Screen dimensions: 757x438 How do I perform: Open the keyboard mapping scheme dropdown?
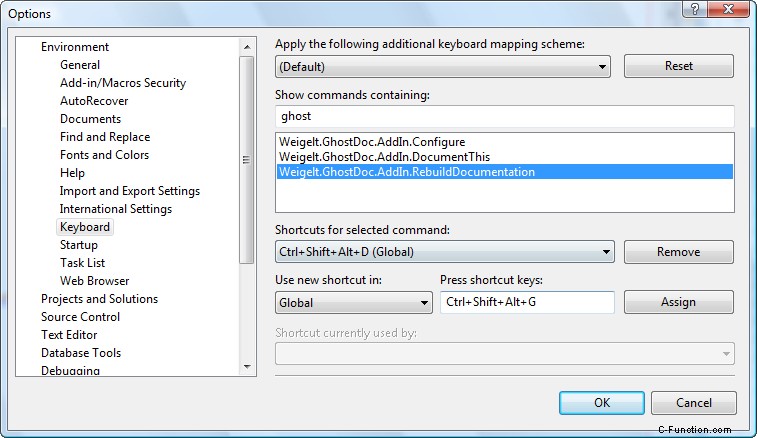tap(443, 67)
